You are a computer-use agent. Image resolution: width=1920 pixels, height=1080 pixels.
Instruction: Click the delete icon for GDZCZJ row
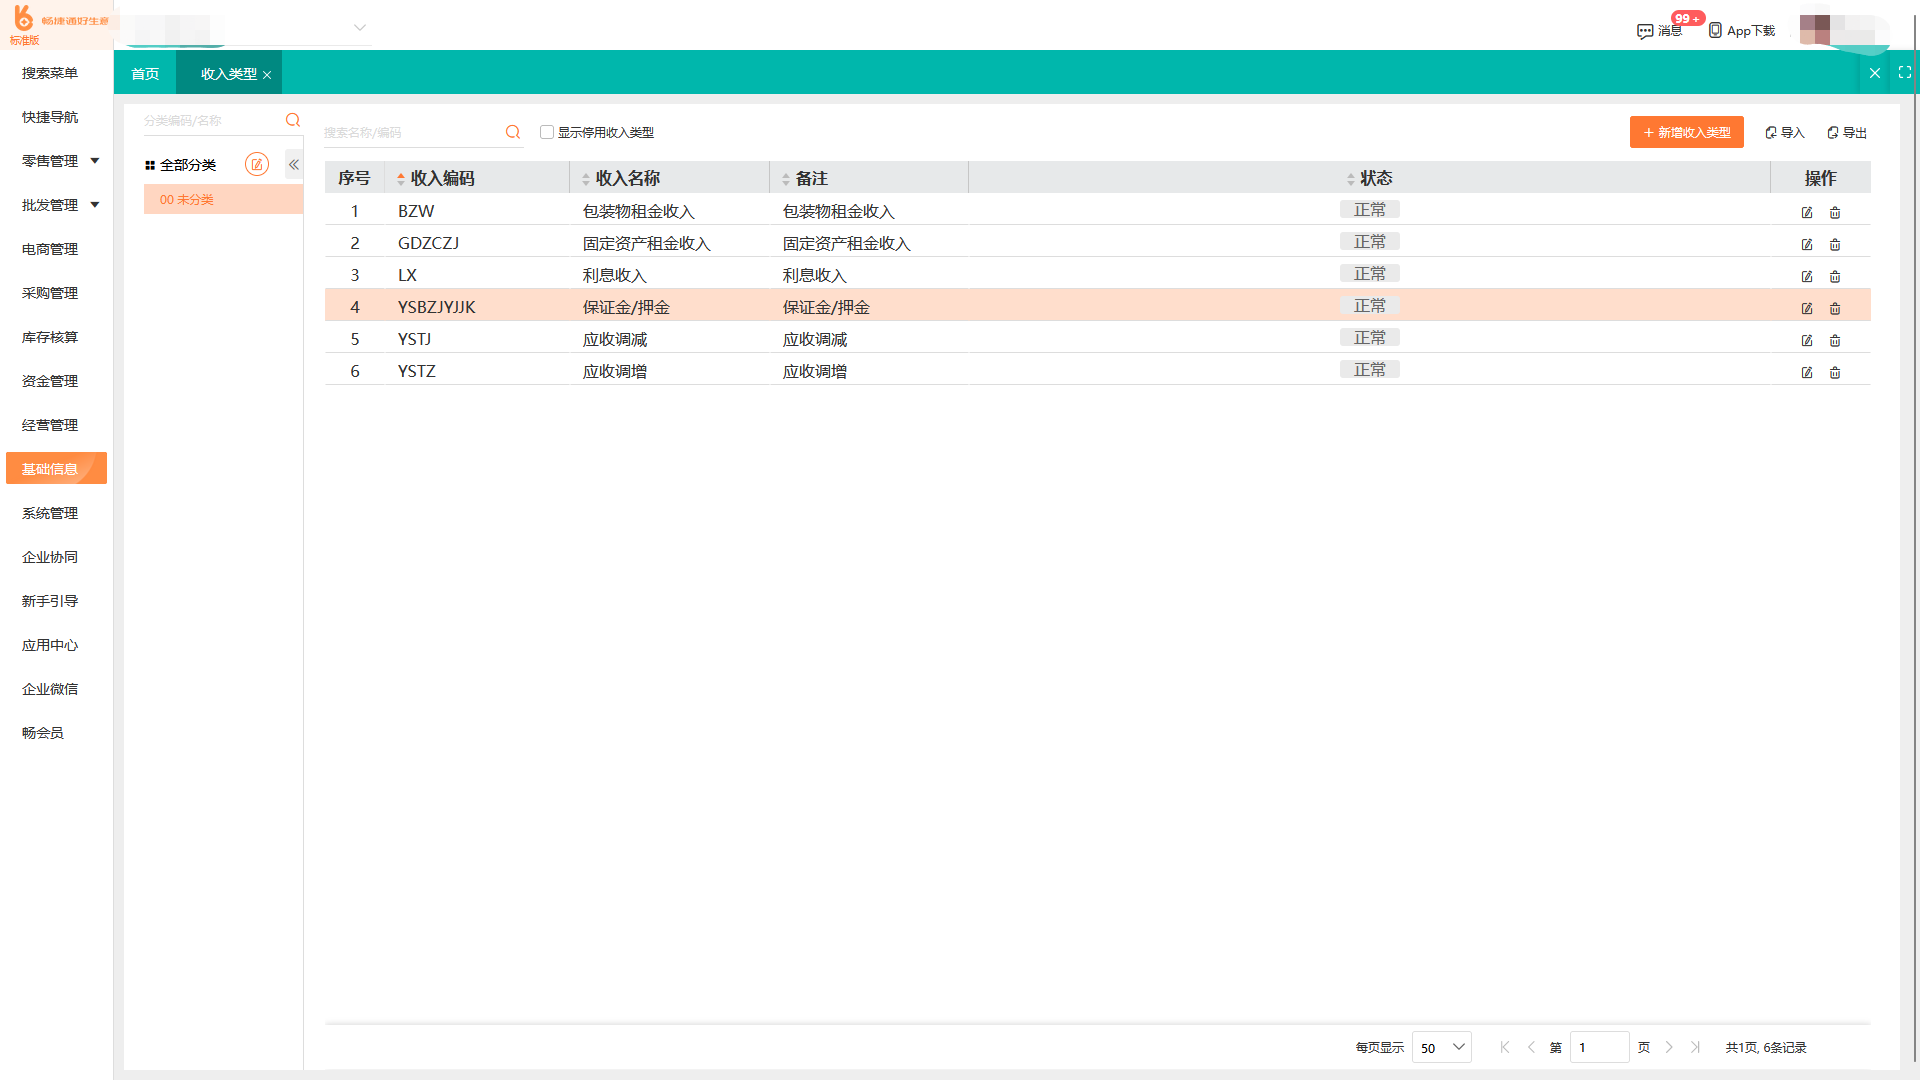coord(1836,243)
